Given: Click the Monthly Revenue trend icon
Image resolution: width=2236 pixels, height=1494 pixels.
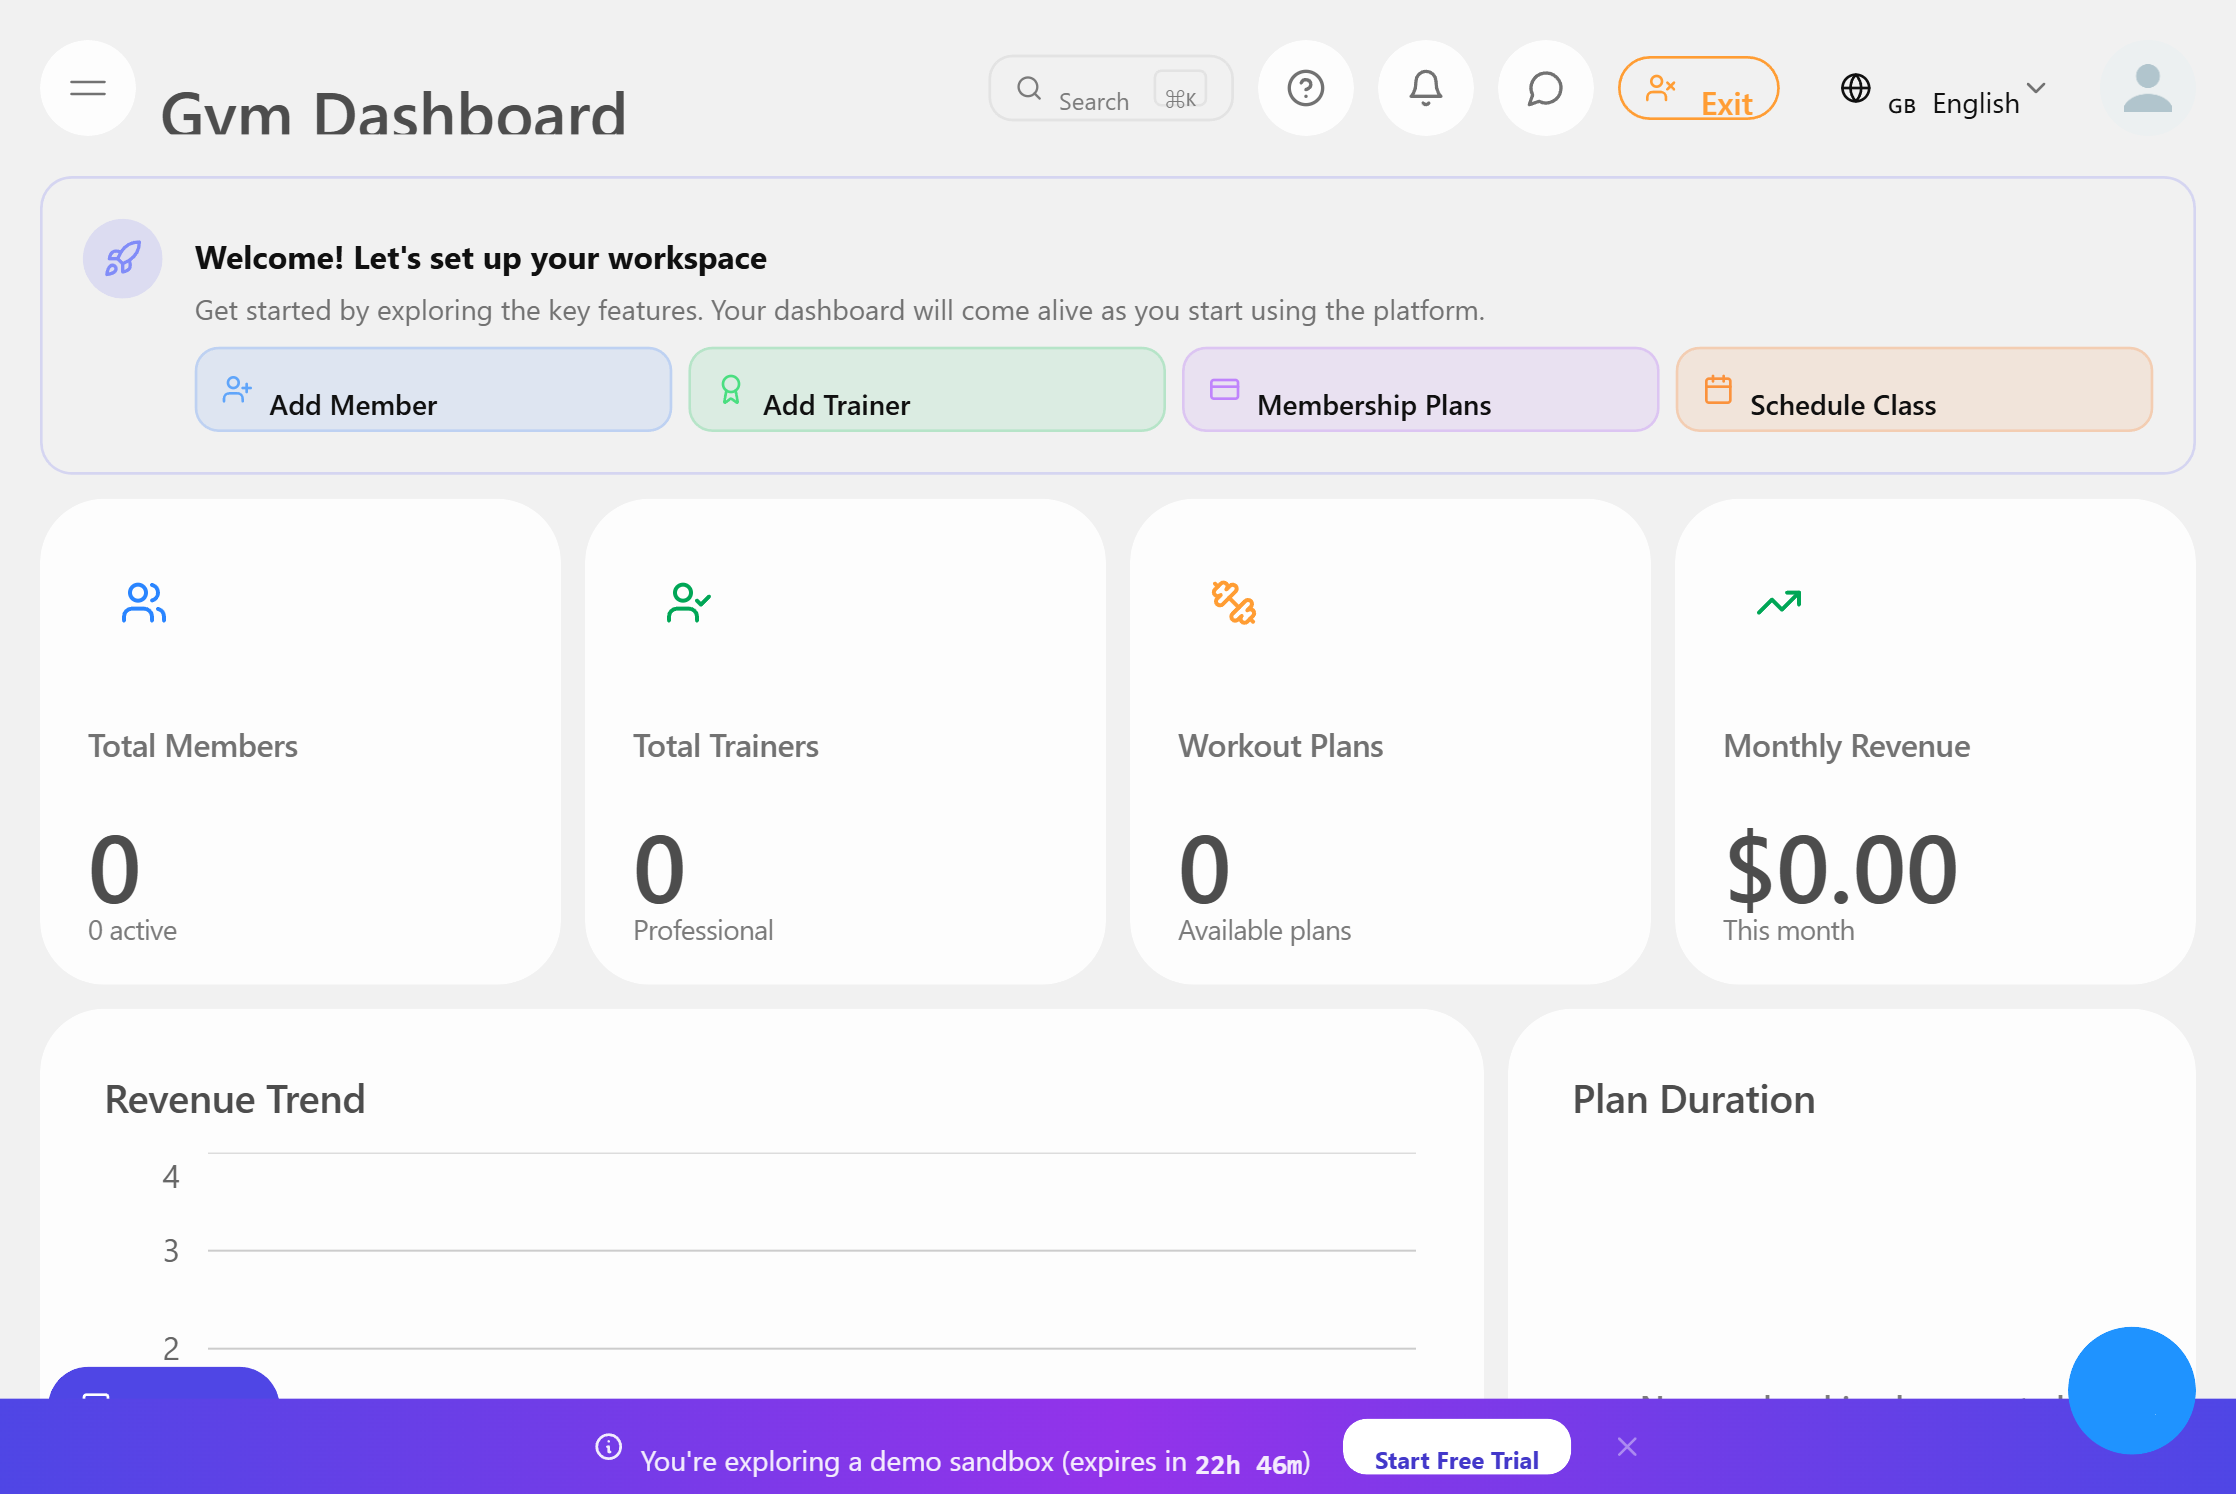Looking at the screenshot, I should [1778, 603].
